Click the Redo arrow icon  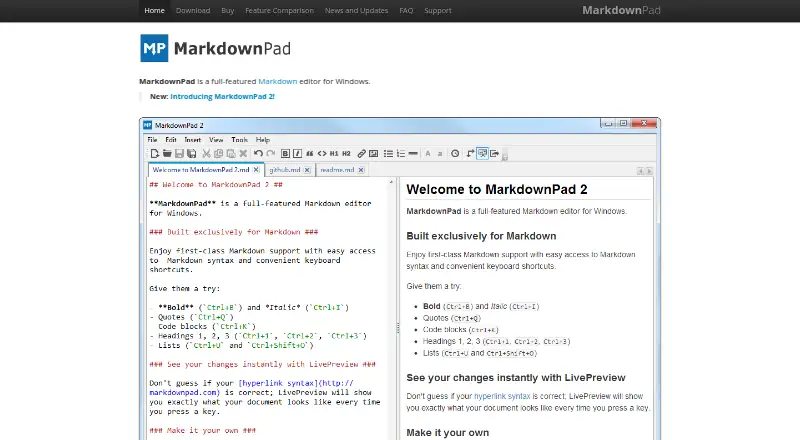[x=271, y=153]
